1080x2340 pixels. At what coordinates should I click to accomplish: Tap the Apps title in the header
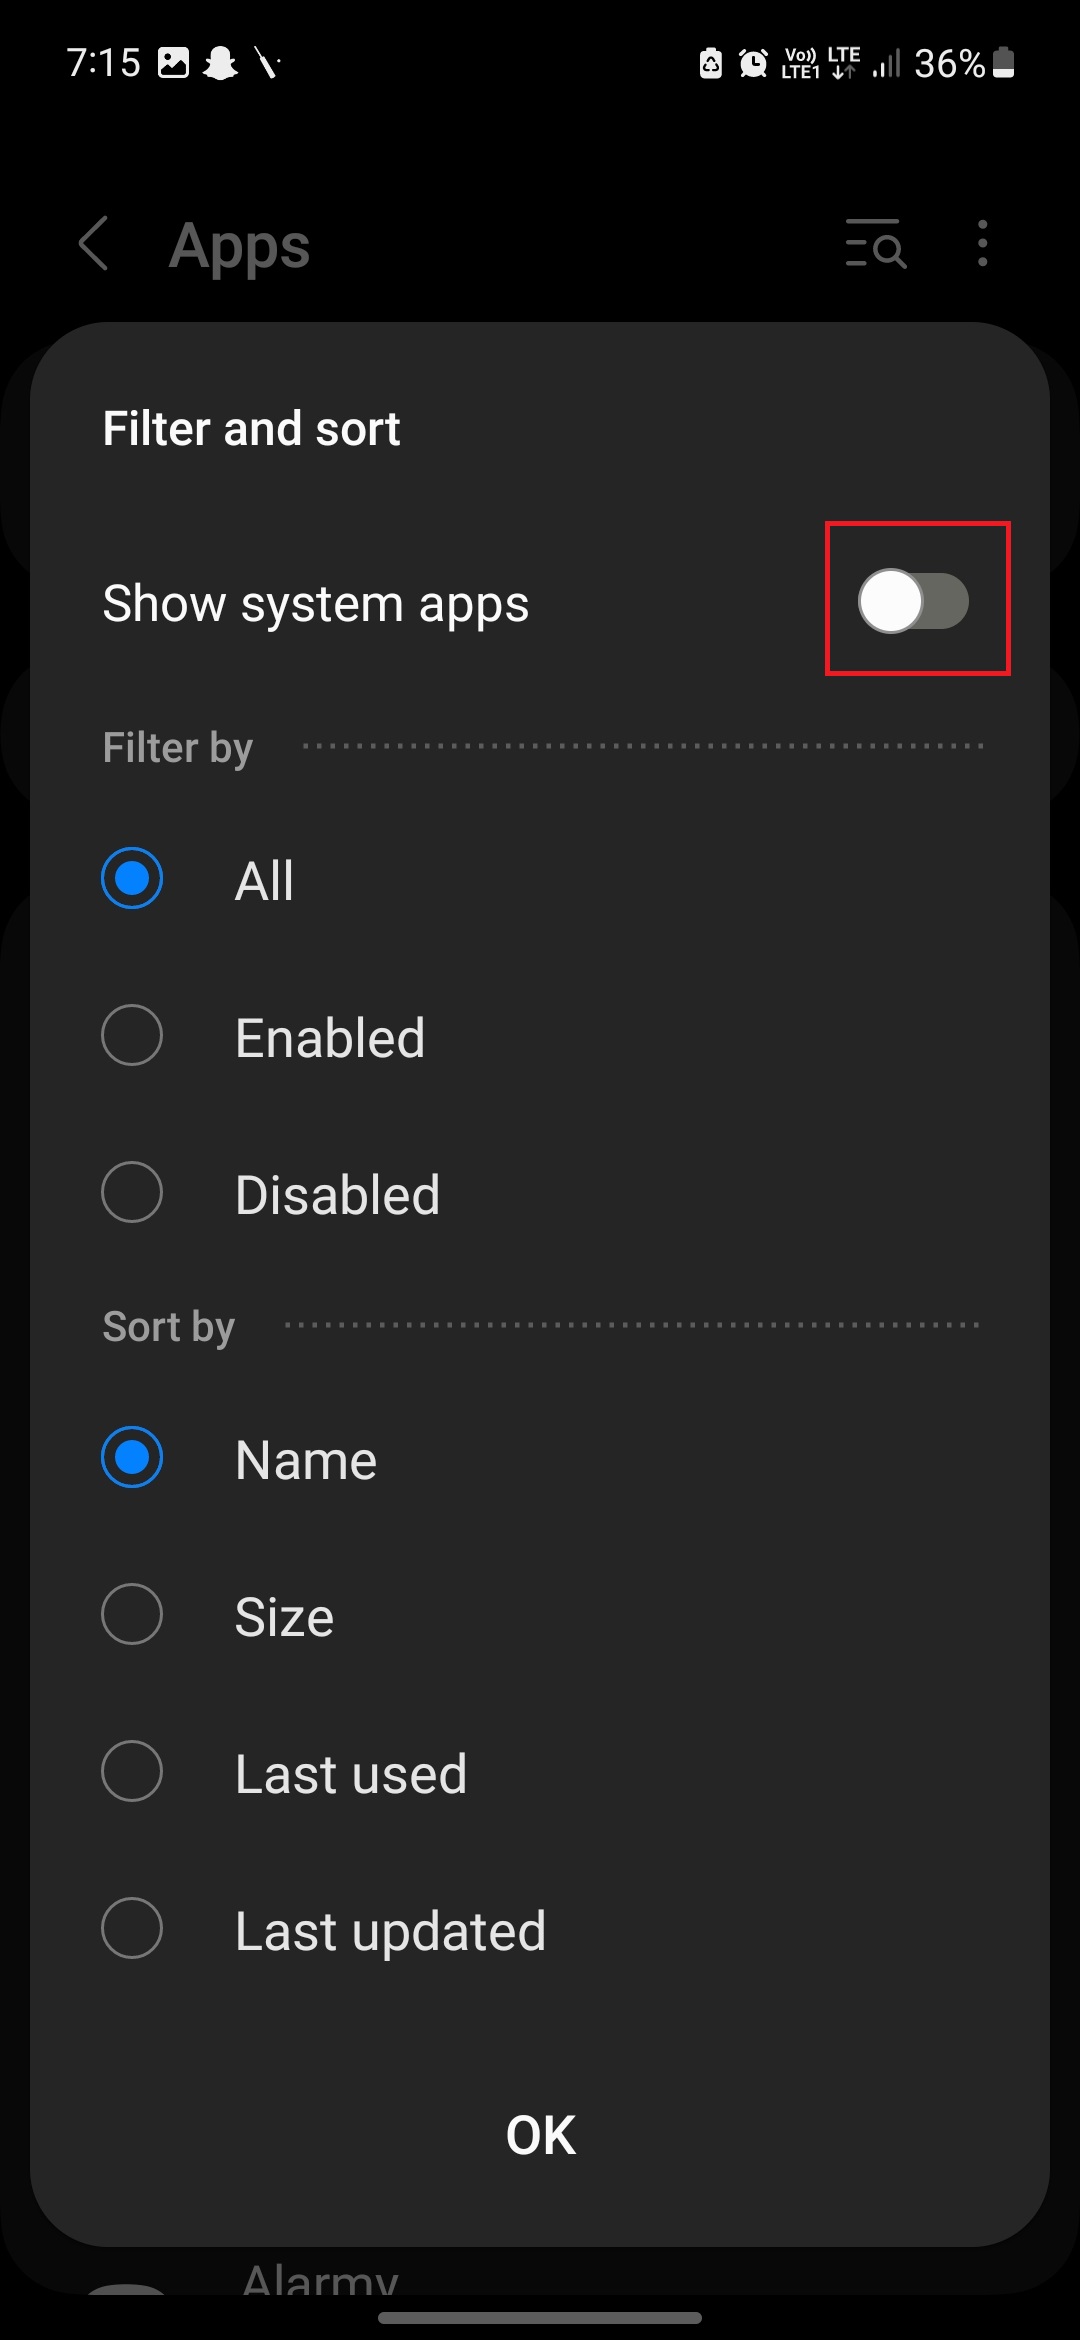(x=238, y=245)
